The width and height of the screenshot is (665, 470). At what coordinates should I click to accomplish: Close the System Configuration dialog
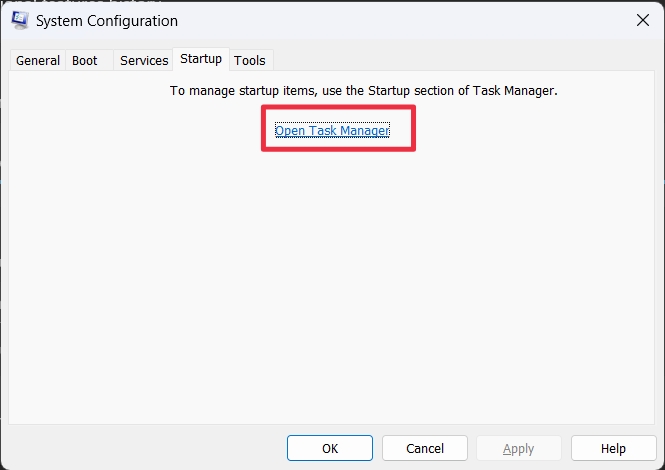click(x=643, y=20)
